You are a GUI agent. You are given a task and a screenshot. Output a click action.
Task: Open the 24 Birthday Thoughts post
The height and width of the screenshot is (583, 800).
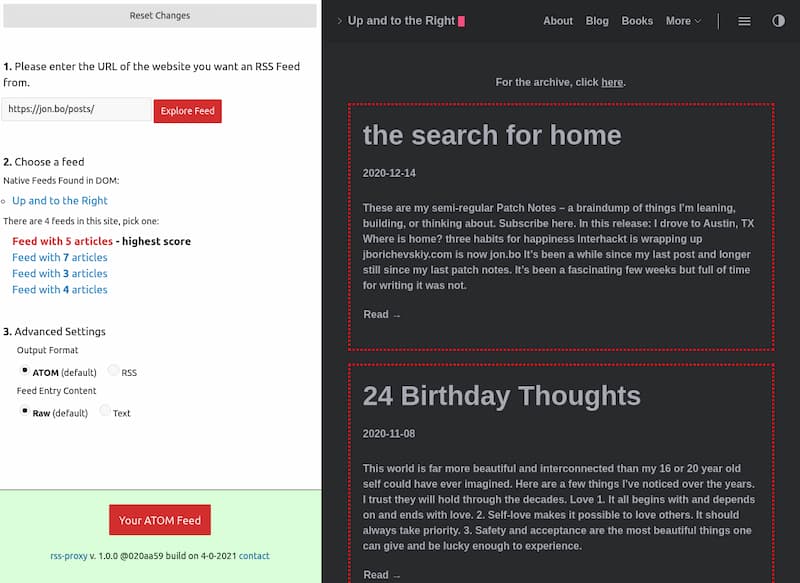pyautogui.click(x=501, y=396)
